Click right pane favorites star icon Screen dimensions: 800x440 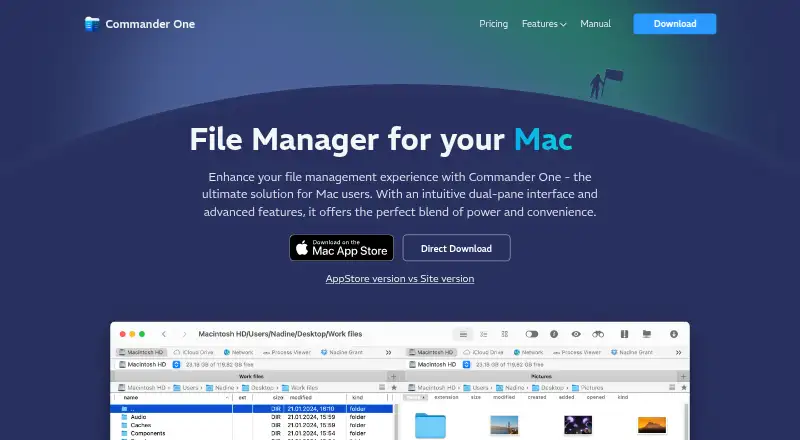[684, 387]
